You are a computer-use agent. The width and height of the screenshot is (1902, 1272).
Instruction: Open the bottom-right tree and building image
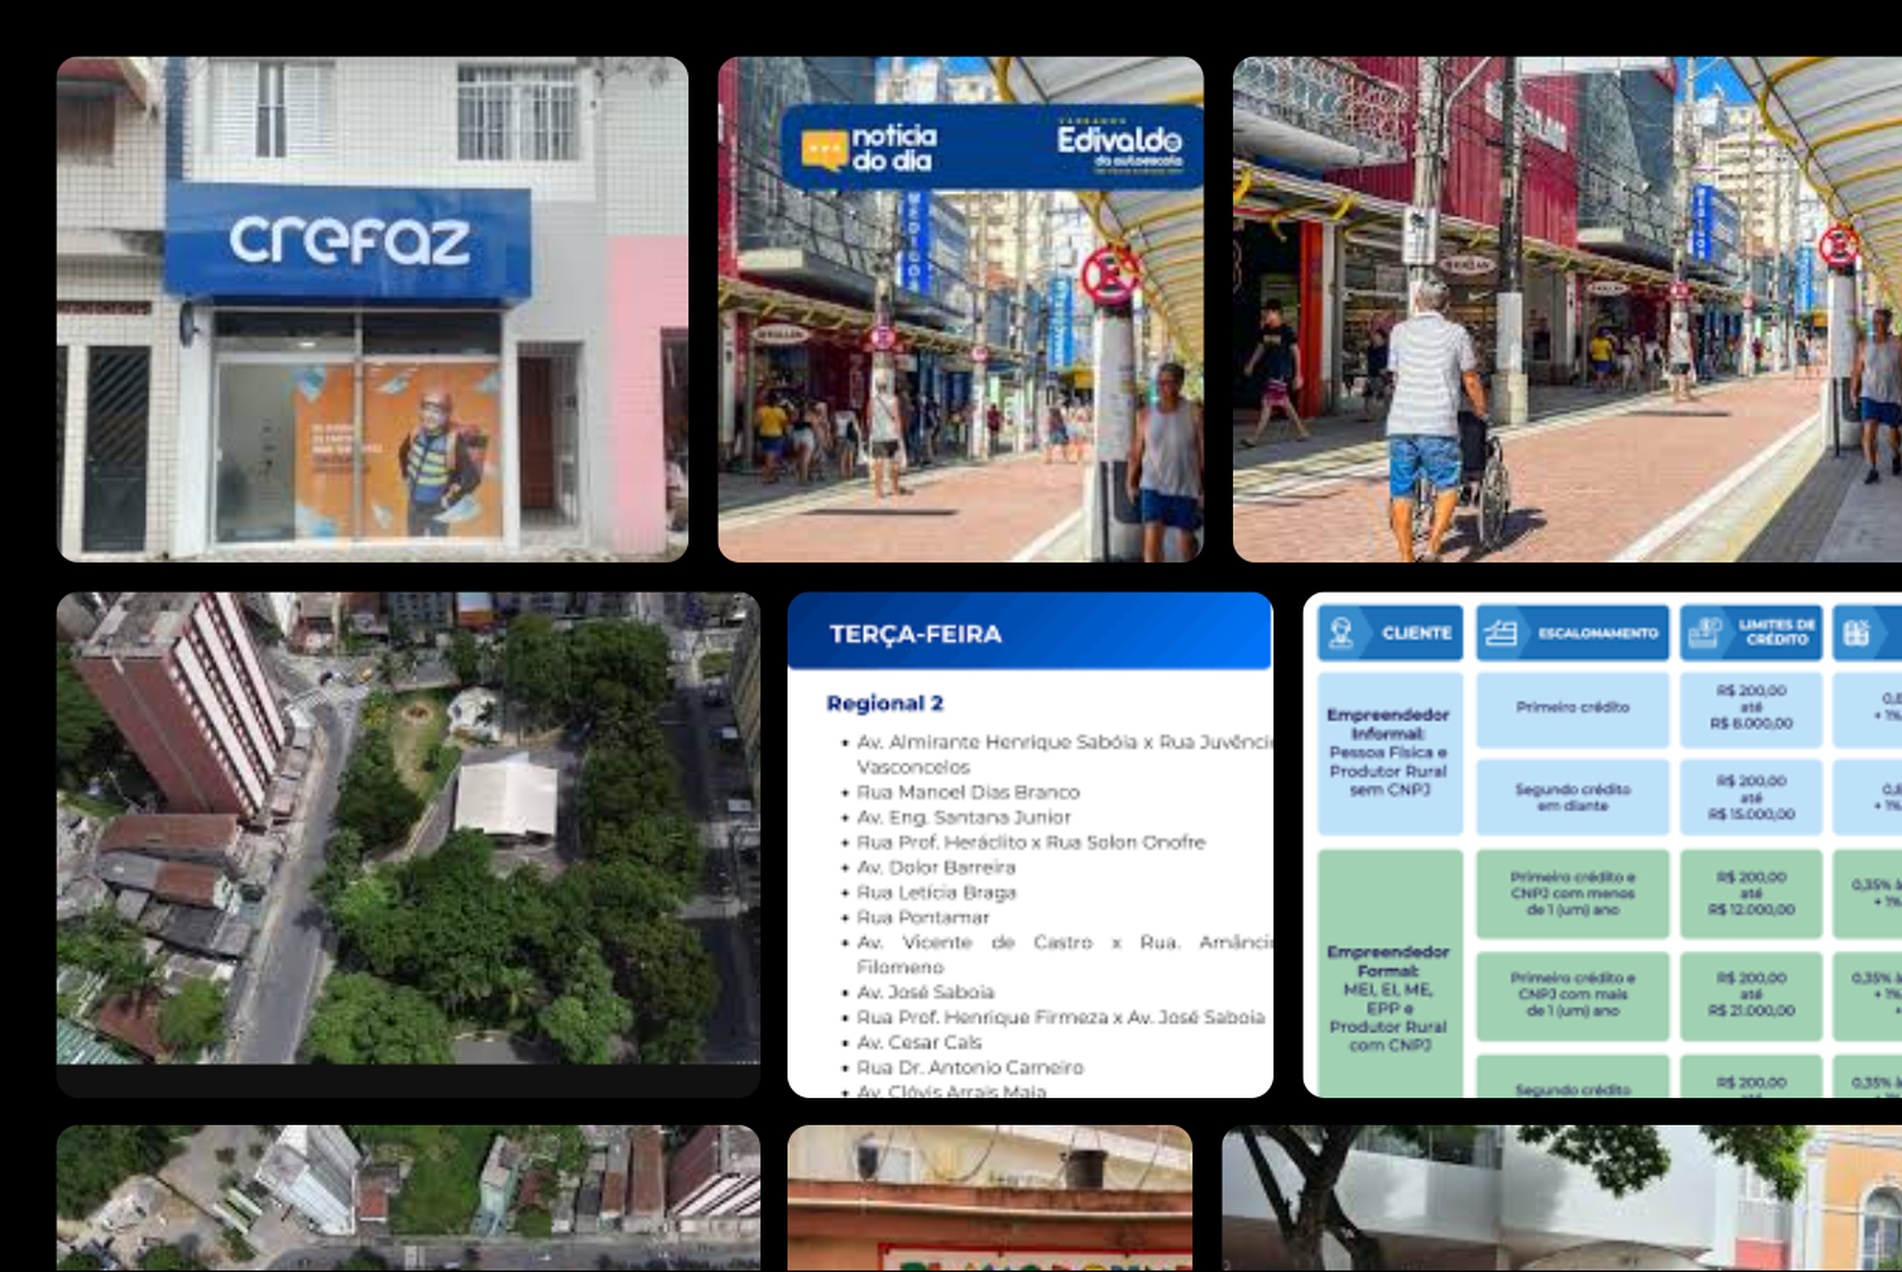(1561, 1197)
